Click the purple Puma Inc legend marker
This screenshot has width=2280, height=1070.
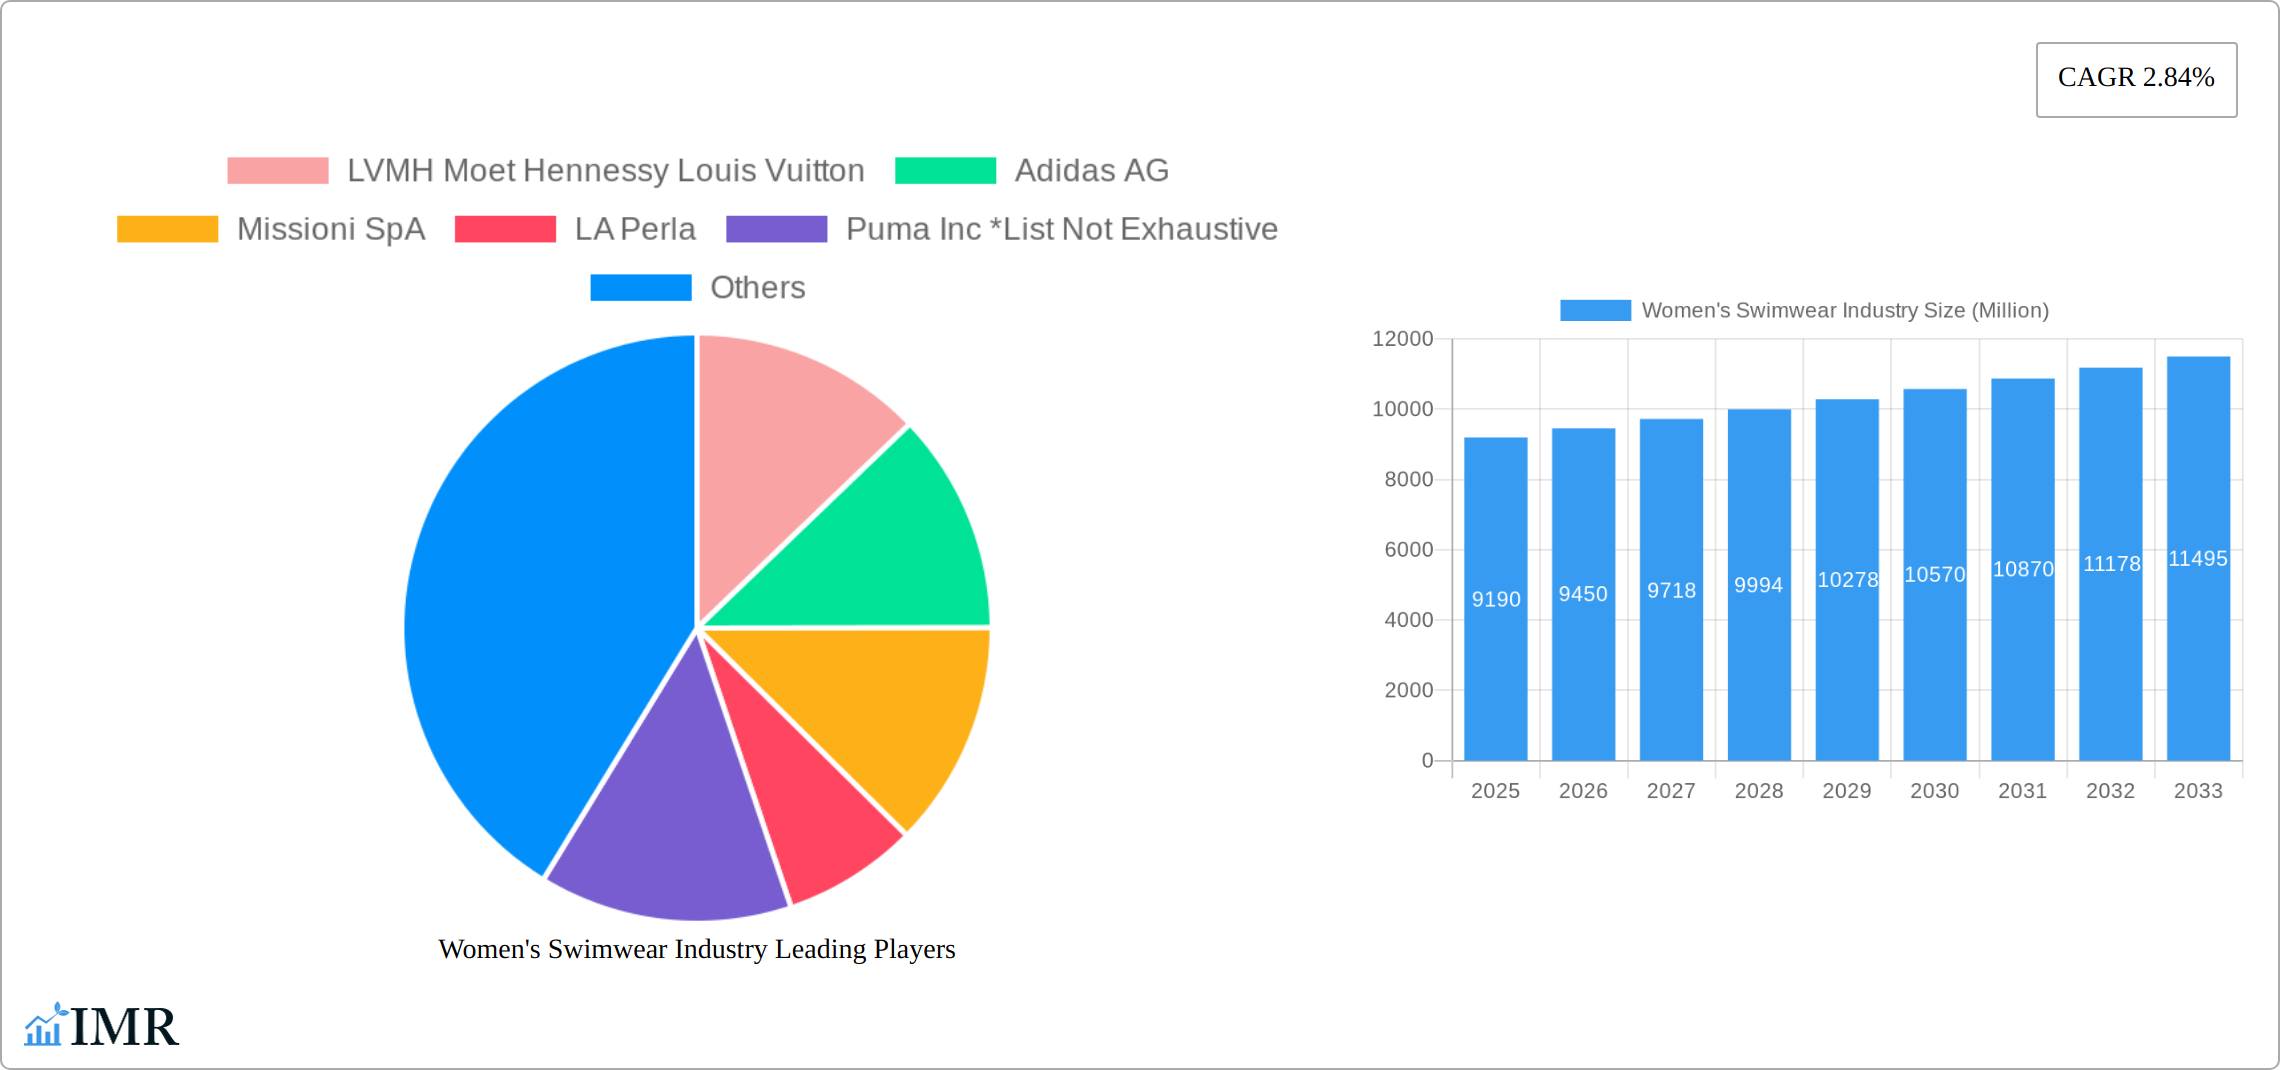point(777,229)
